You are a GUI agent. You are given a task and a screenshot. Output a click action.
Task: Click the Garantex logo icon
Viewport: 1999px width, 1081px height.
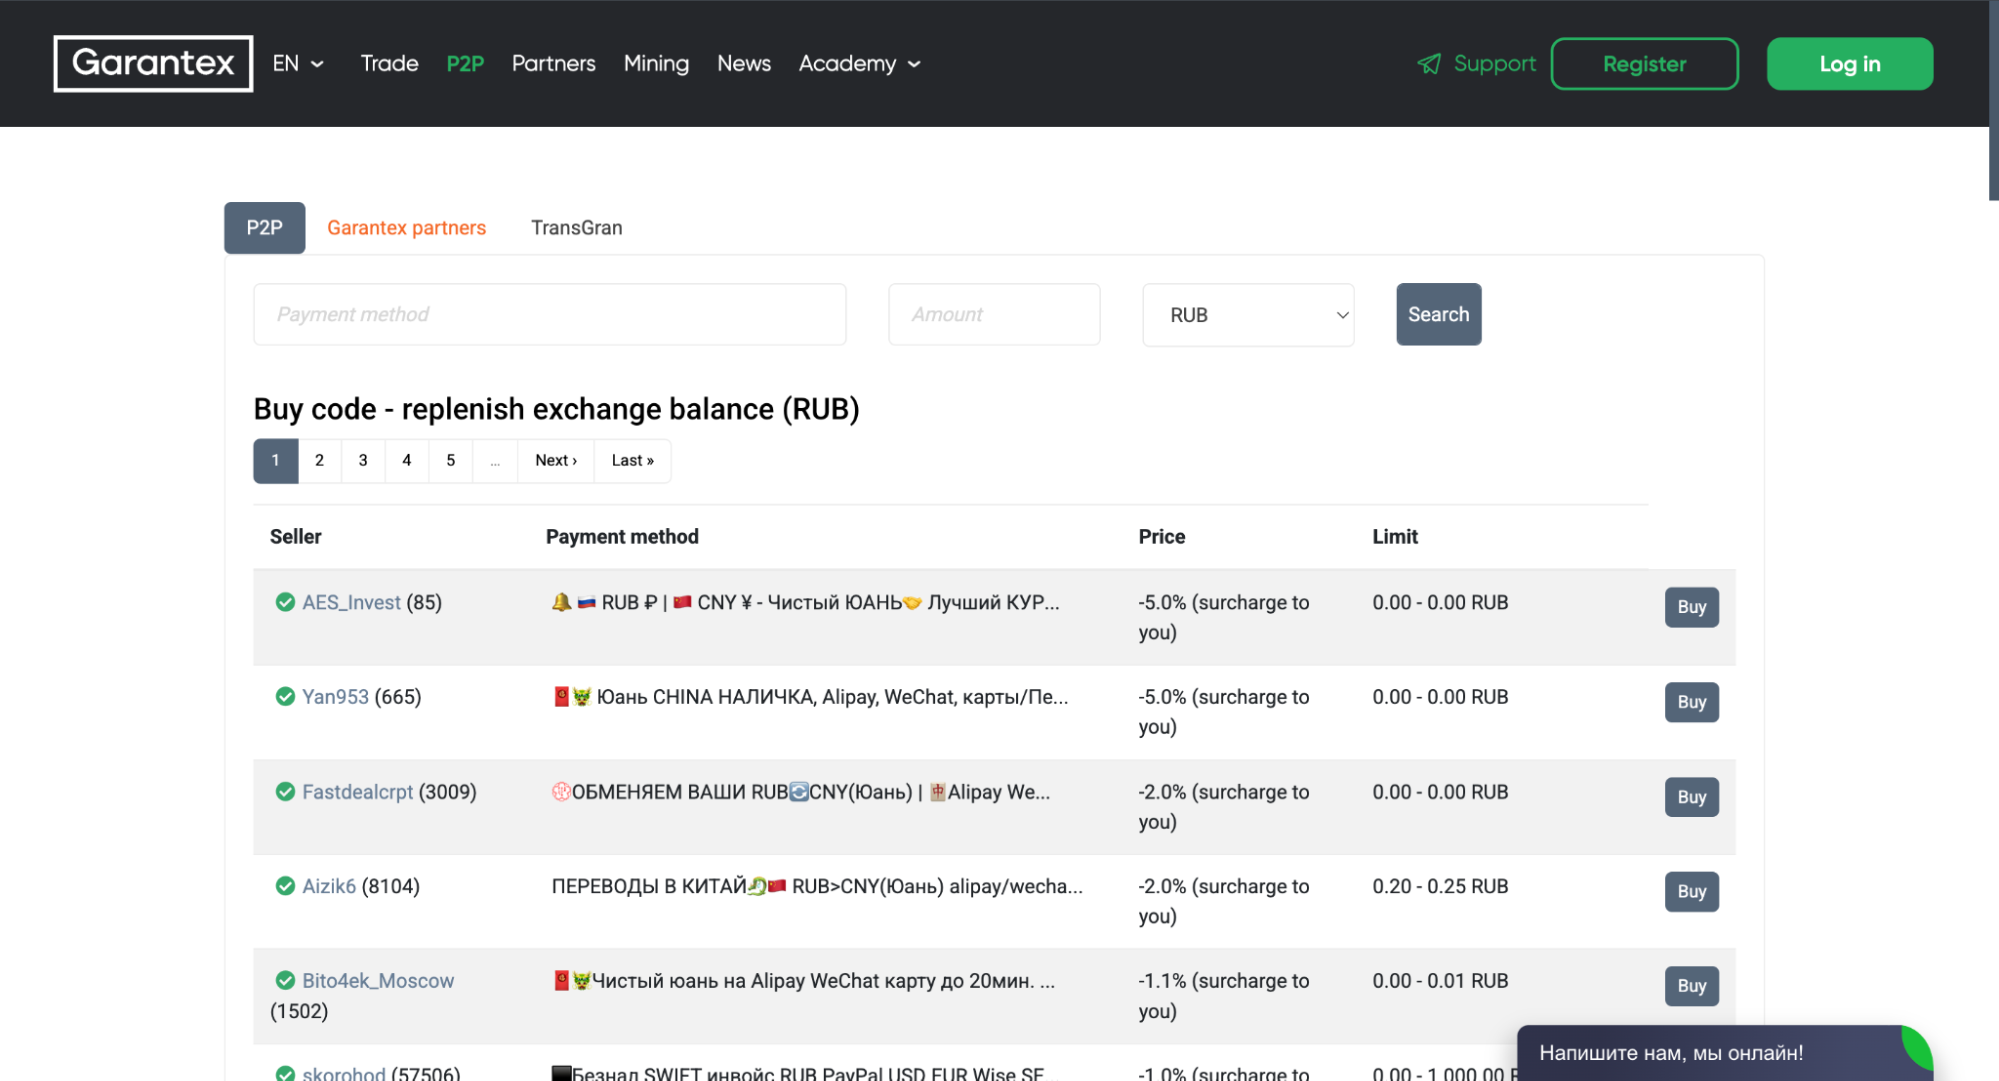(152, 64)
